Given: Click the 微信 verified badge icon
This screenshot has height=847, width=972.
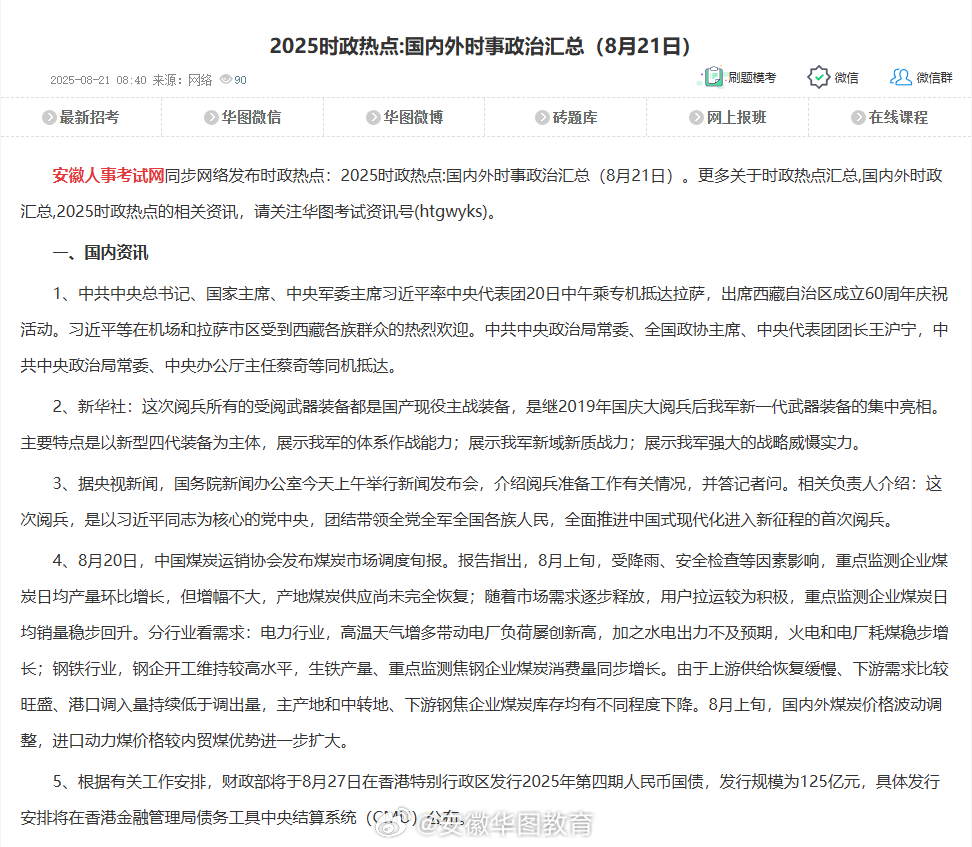Looking at the screenshot, I should (x=816, y=77).
